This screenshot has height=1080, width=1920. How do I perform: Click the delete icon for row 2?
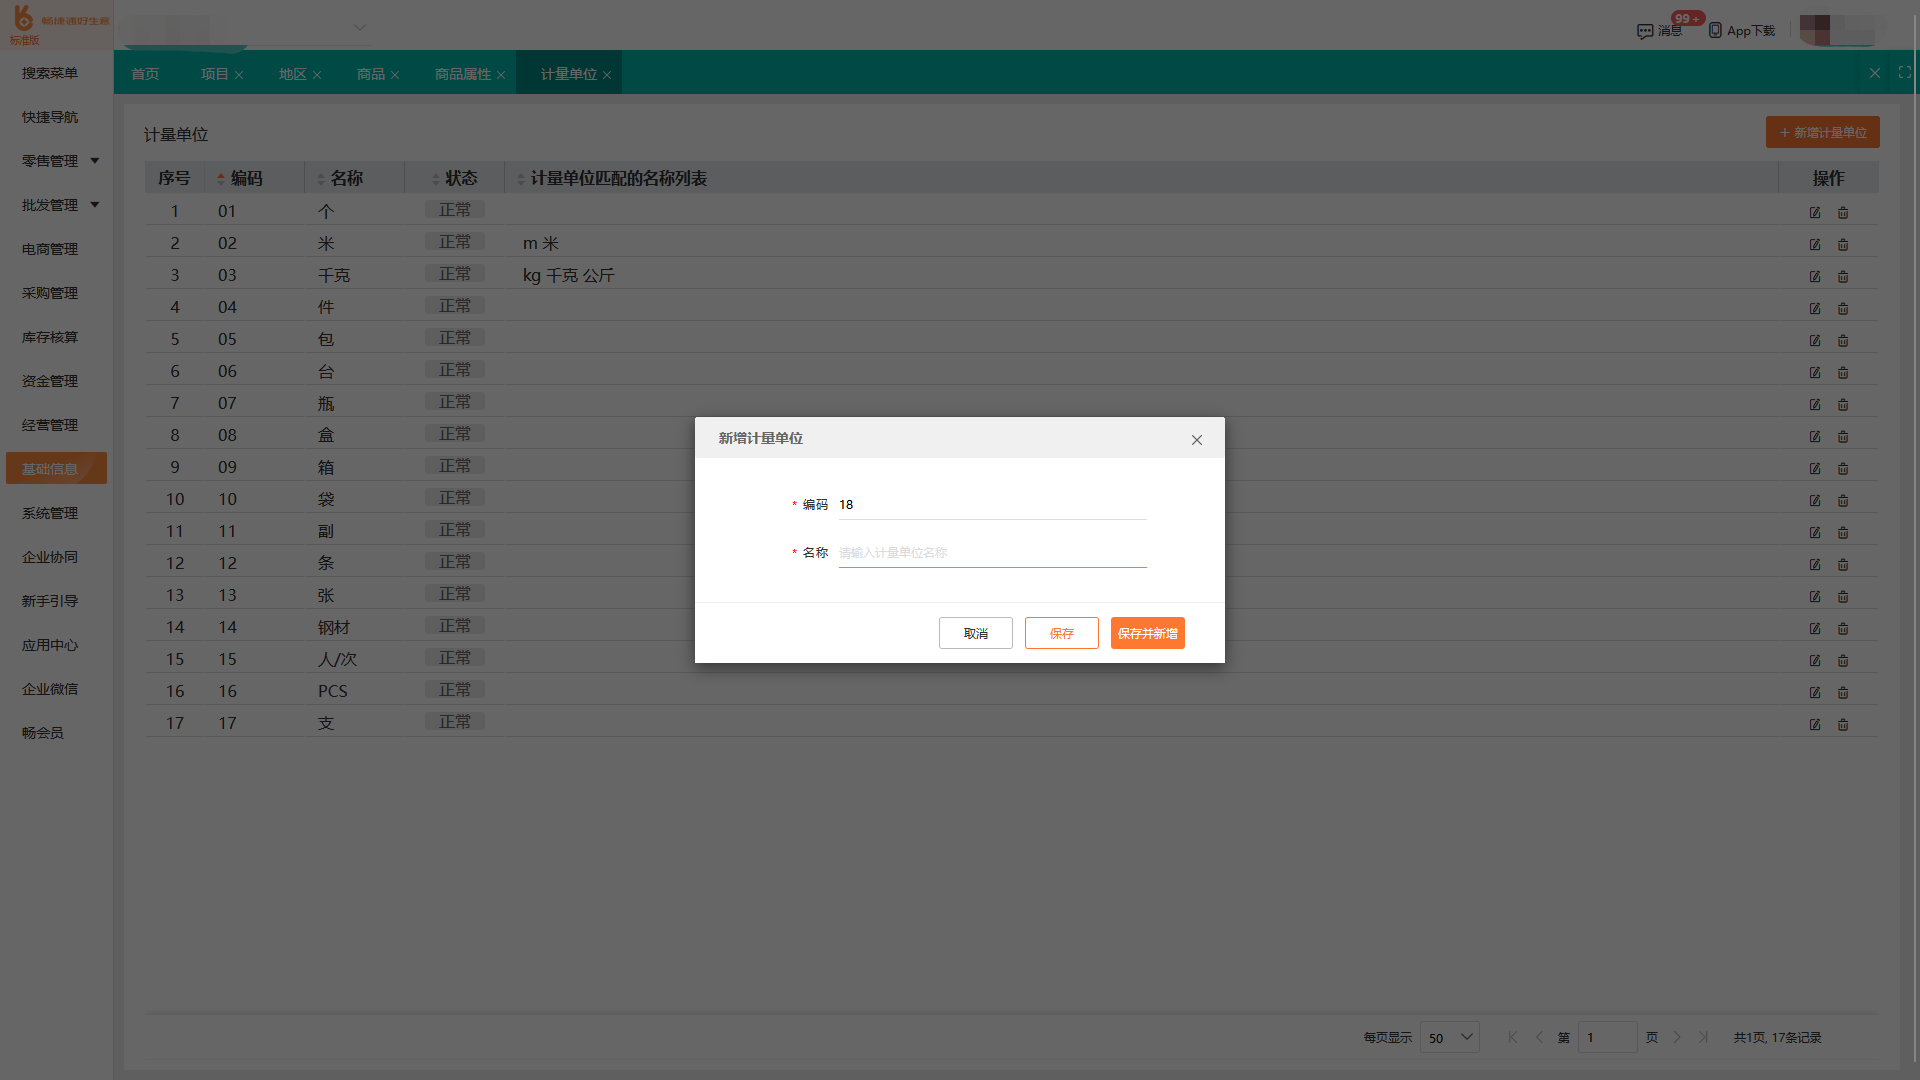pyautogui.click(x=1844, y=243)
